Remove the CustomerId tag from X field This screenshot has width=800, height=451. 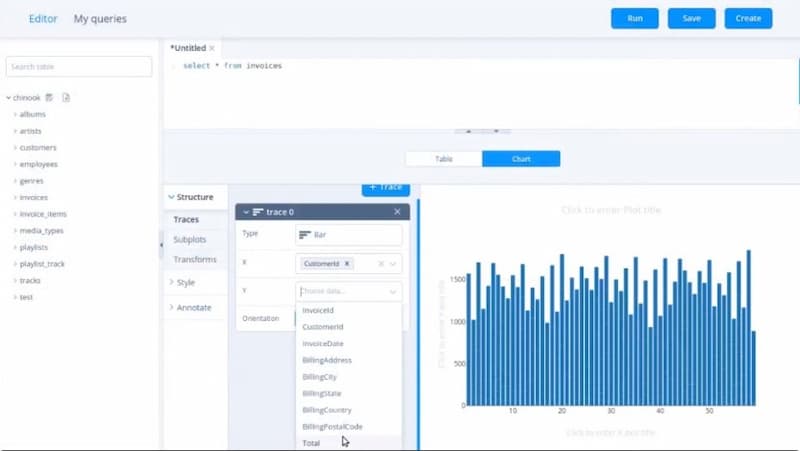point(347,264)
